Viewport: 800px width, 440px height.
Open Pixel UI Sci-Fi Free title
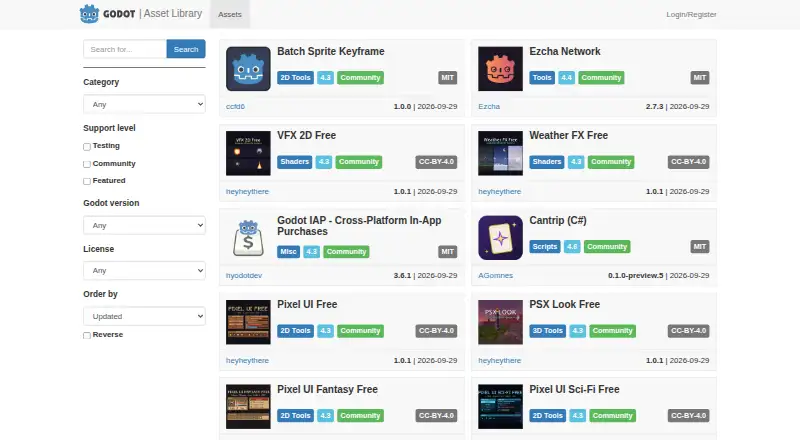pos(574,389)
